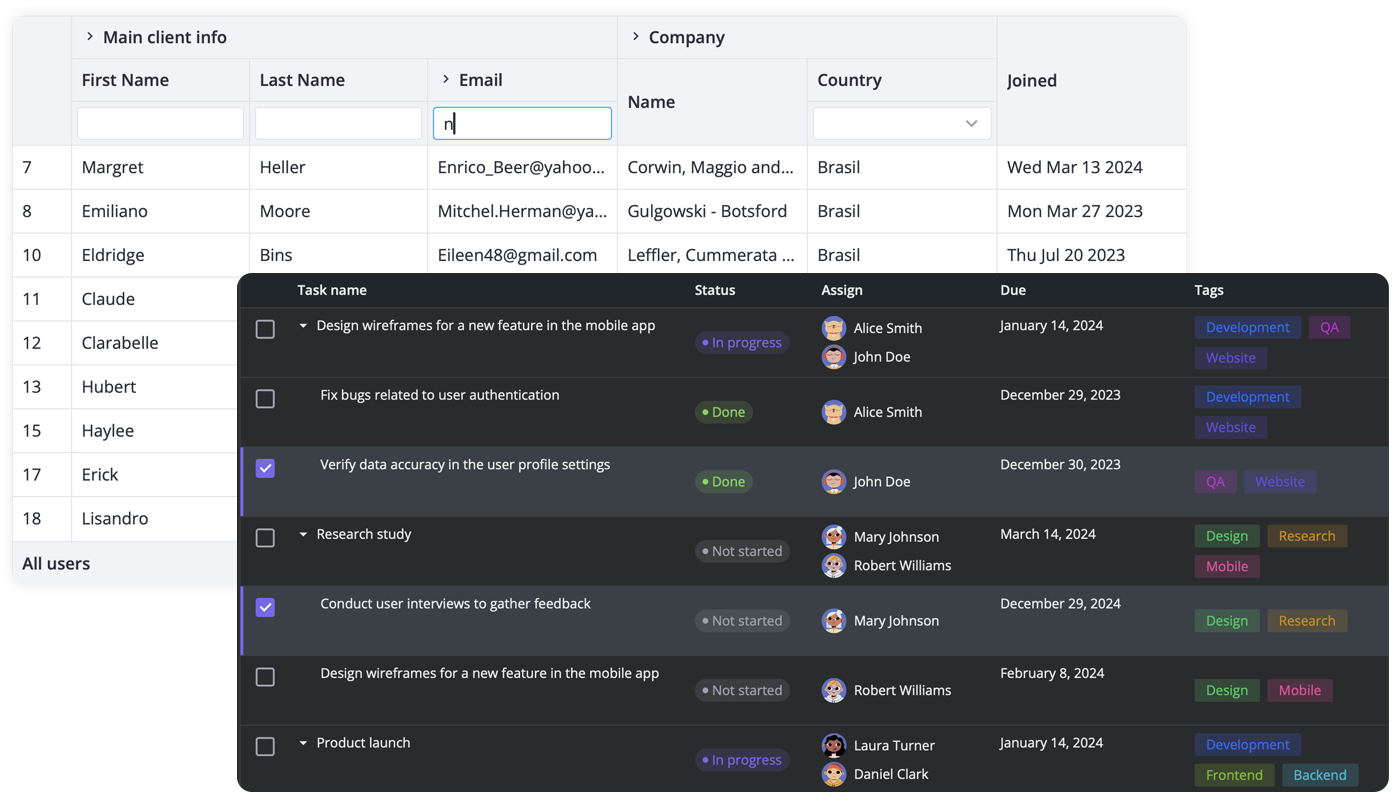Viewport: 1400px width, 805px height.
Task: Click Laura Turner's avatar on Product launch
Action: [833, 745]
